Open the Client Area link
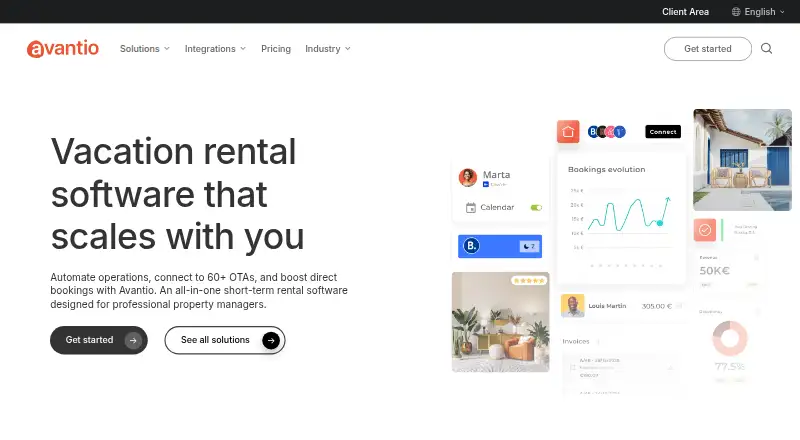Image resolution: width=800 pixels, height=440 pixels. (685, 12)
